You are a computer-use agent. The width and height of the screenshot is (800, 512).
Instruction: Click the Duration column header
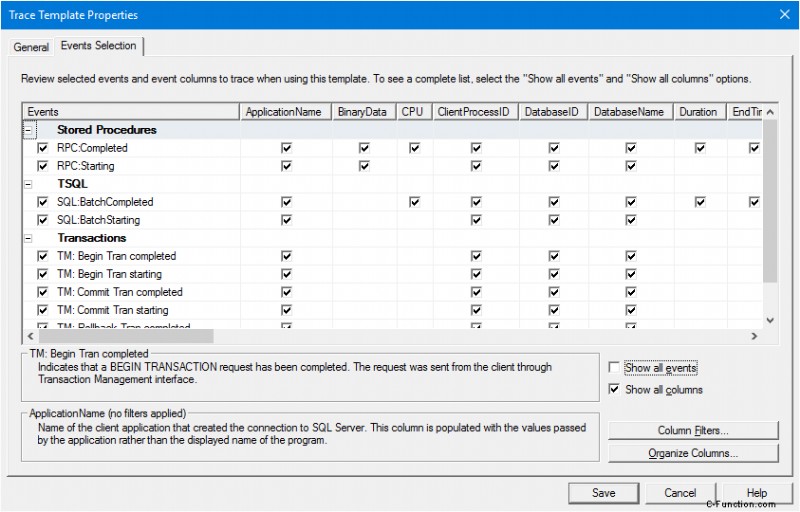coord(697,112)
